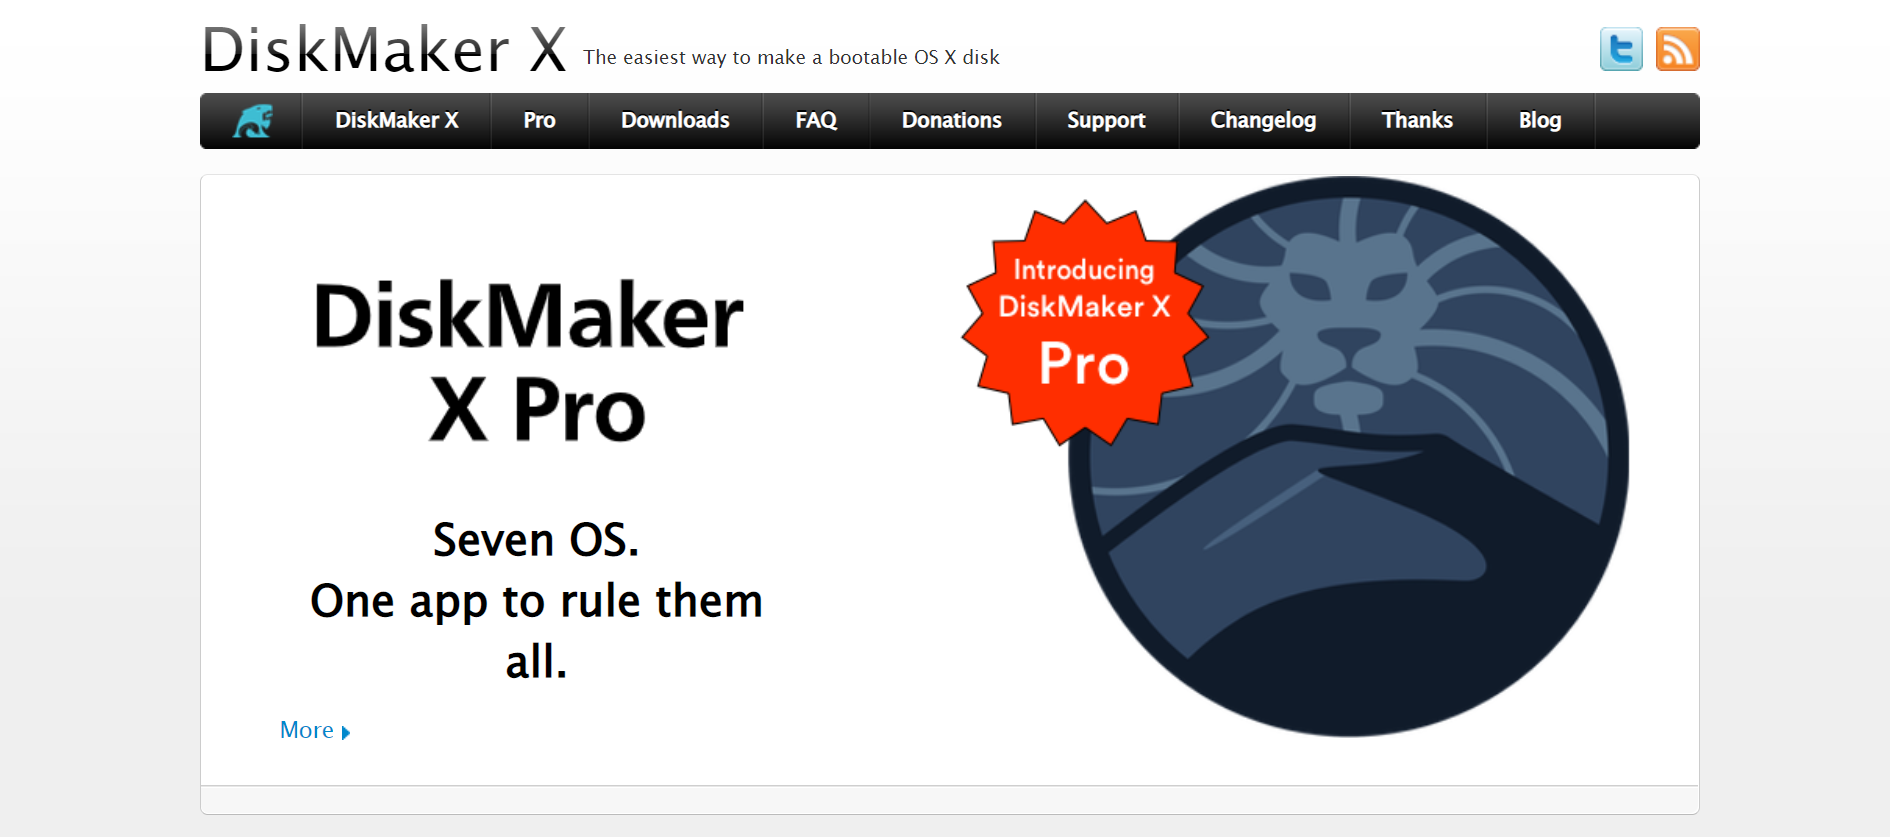Open the Twitter icon link

(x=1621, y=49)
